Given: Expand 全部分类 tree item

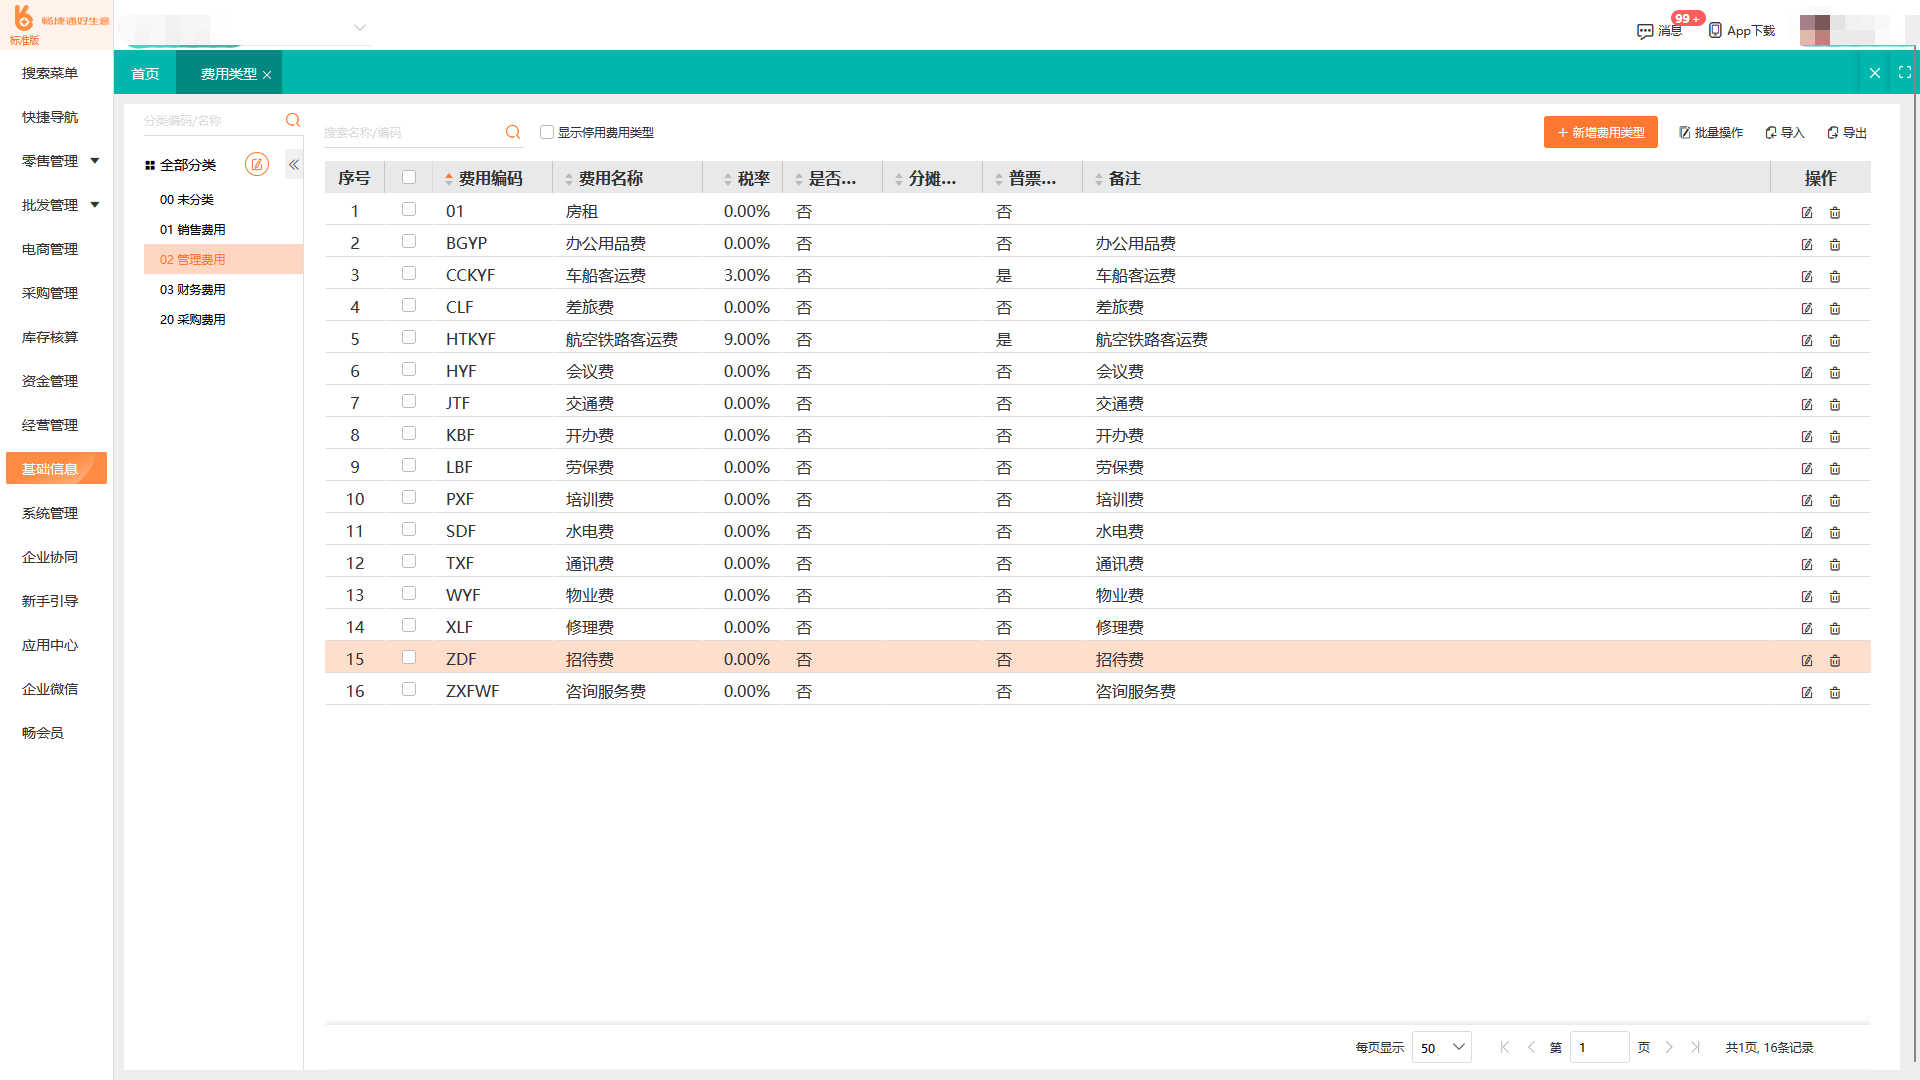Looking at the screenshot, I should coord(146,164).
